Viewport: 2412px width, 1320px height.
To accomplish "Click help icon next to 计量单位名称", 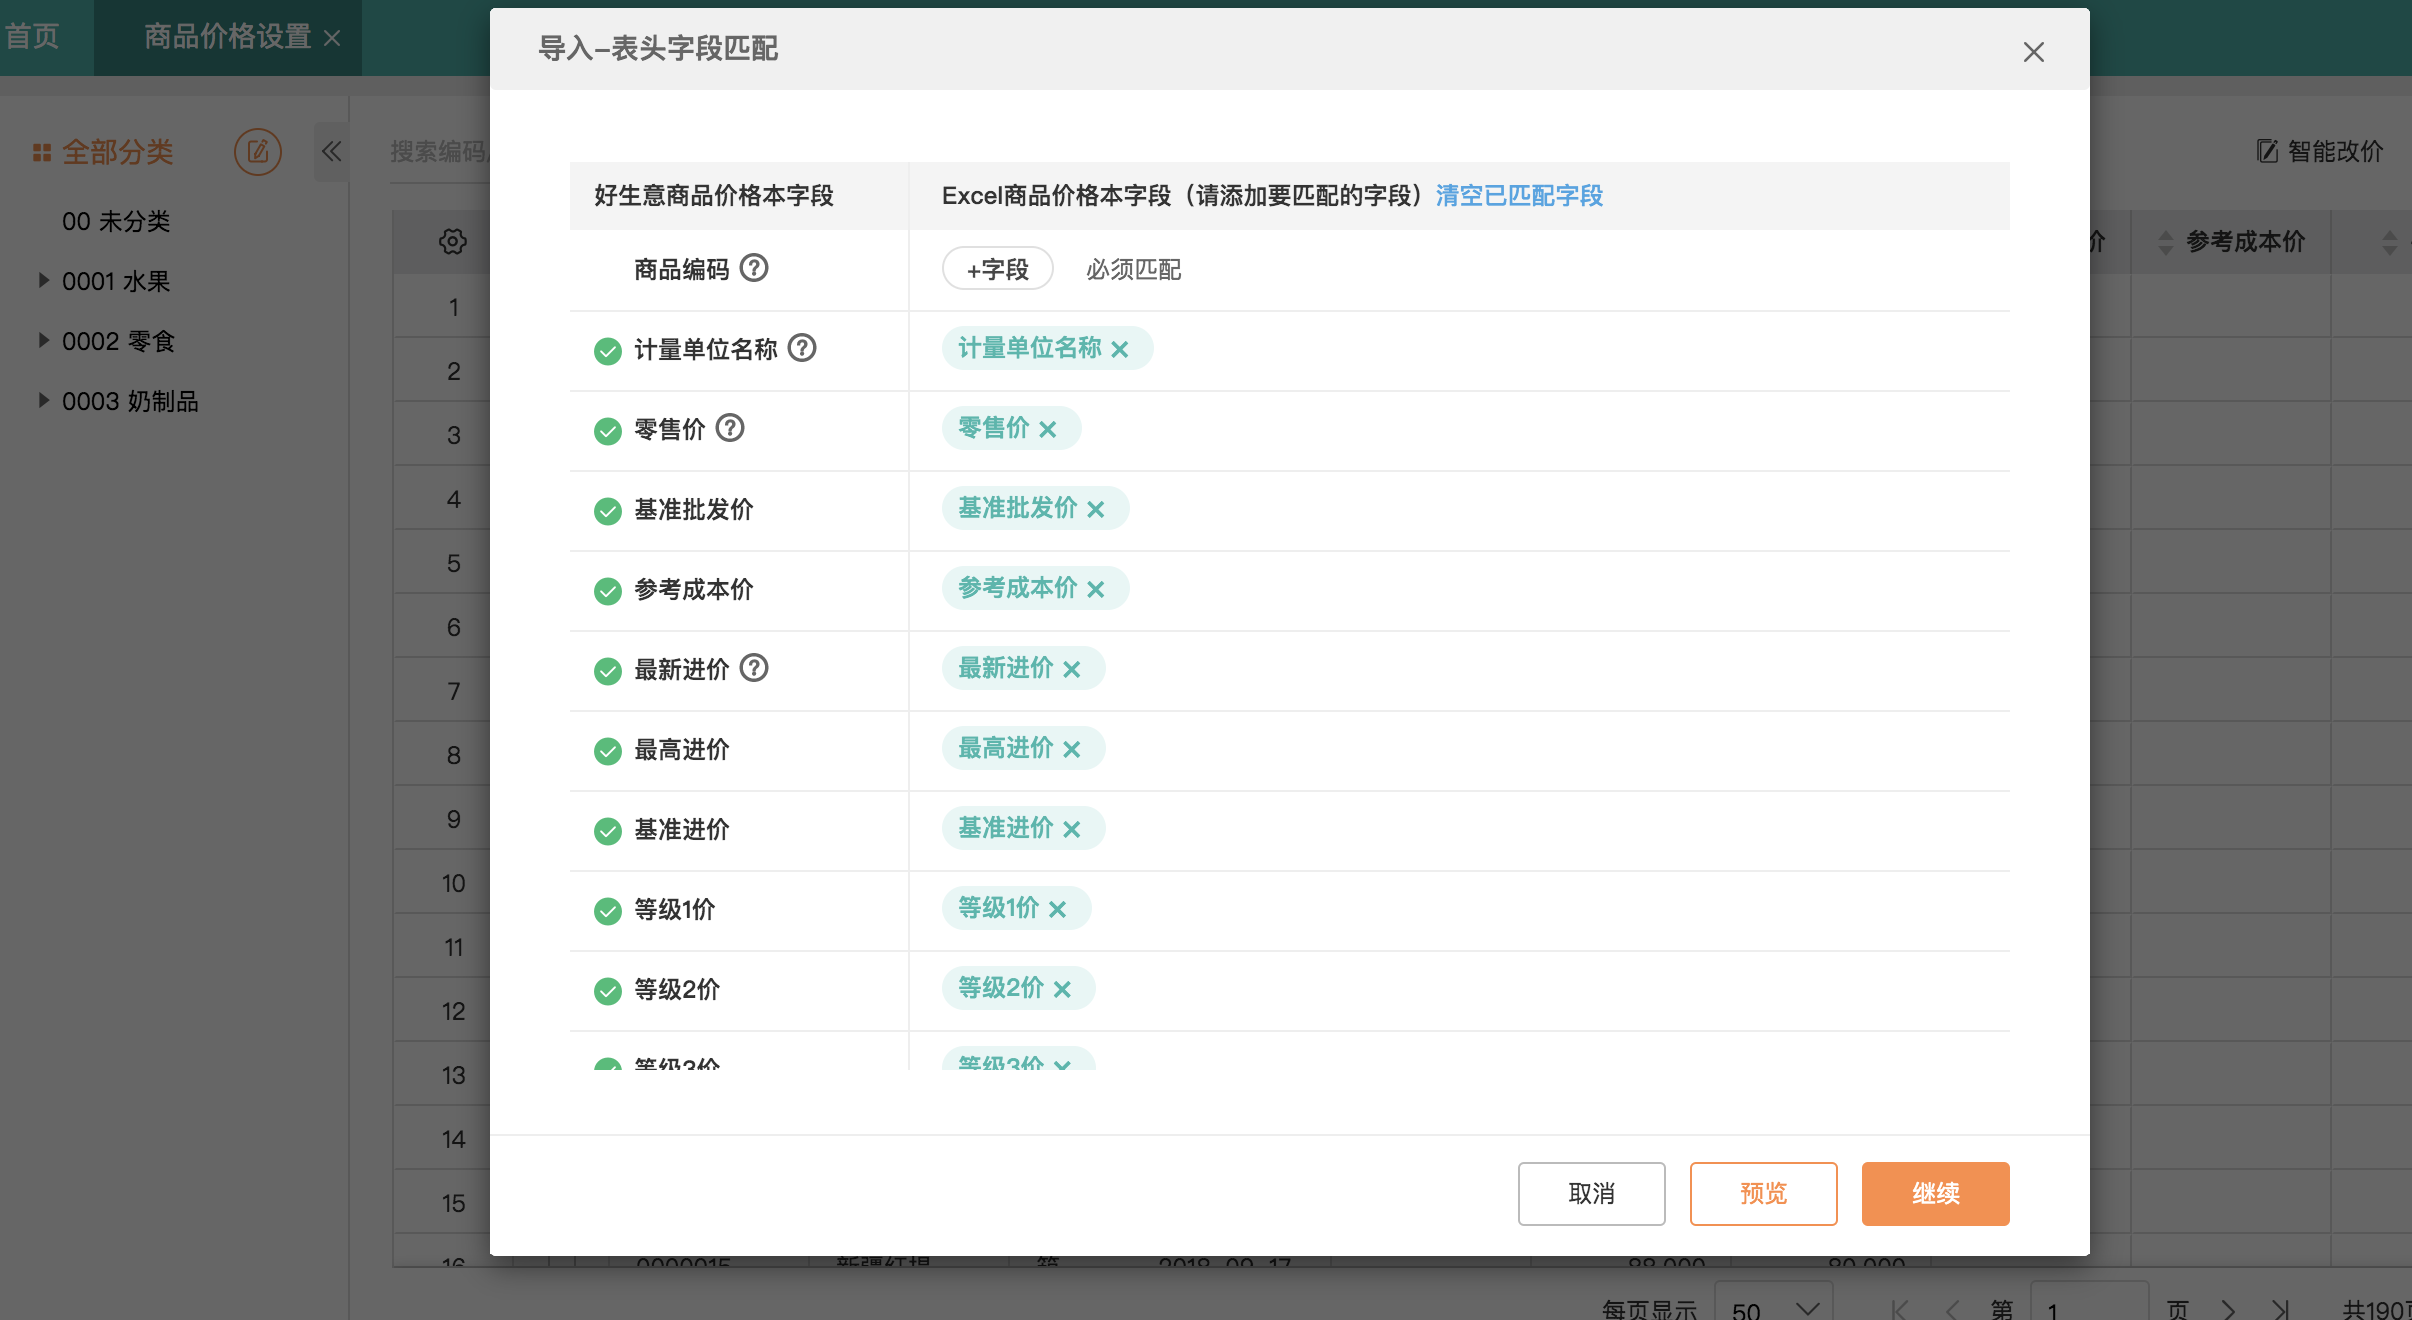I will coord(800,348).
